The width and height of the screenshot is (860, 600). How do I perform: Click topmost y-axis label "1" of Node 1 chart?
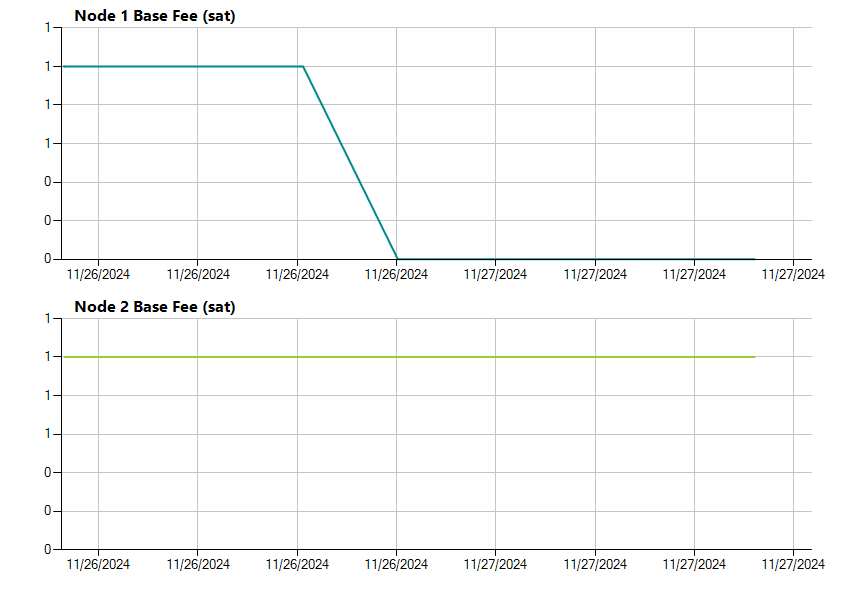[x=46, y=28]
